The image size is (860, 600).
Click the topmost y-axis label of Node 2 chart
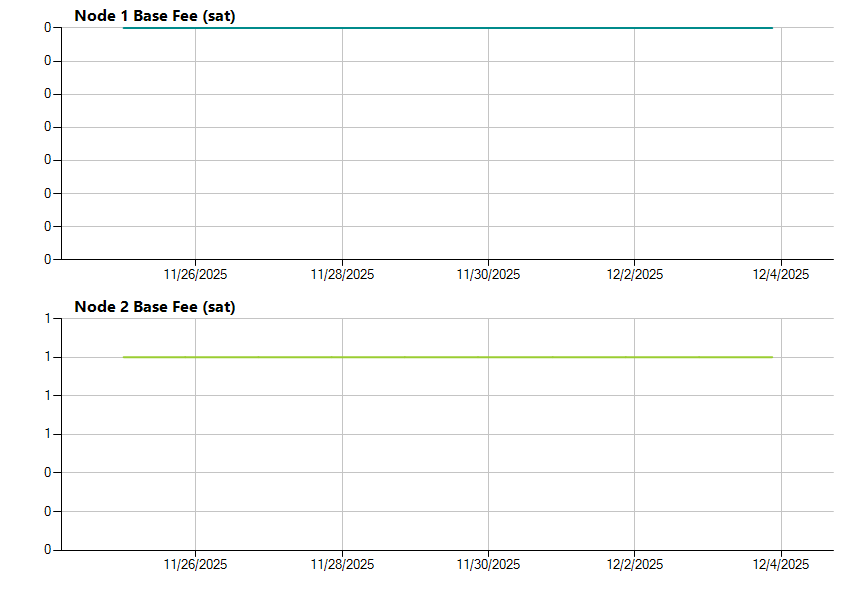pyautogui.click(x=47, y=319)
